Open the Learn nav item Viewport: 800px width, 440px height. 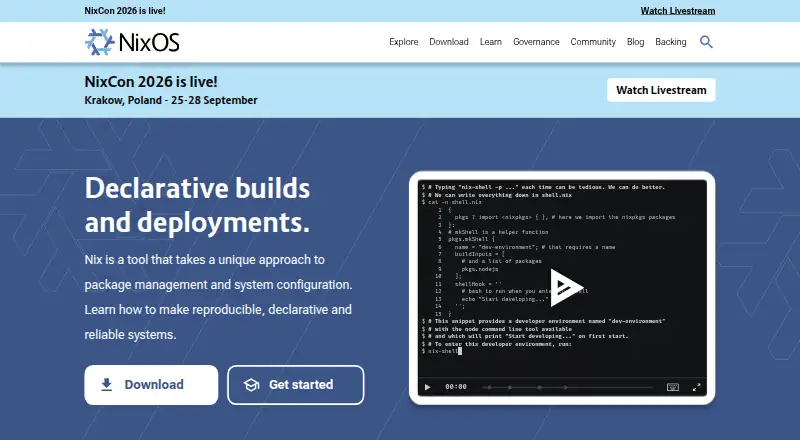tap(491, 42)
